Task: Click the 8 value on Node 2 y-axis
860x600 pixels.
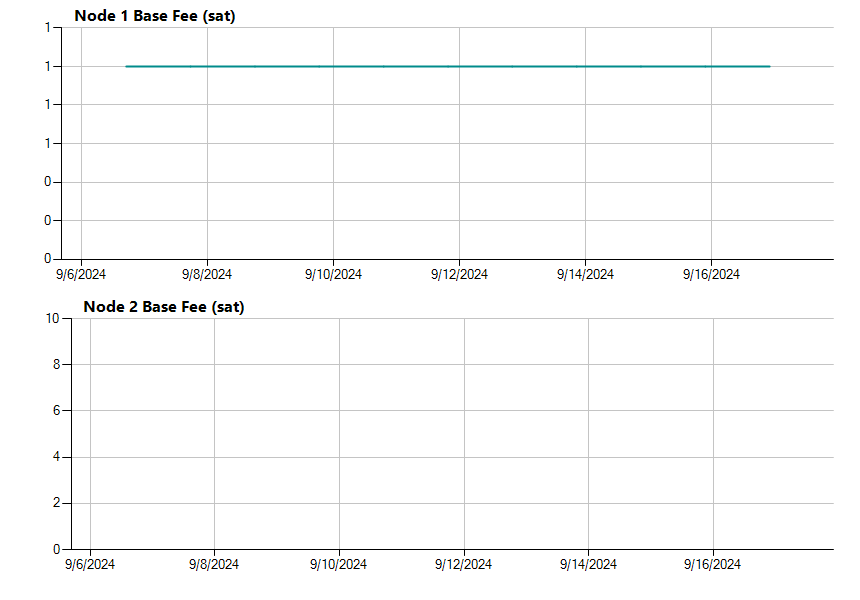Action: click(x=58, y=365)
